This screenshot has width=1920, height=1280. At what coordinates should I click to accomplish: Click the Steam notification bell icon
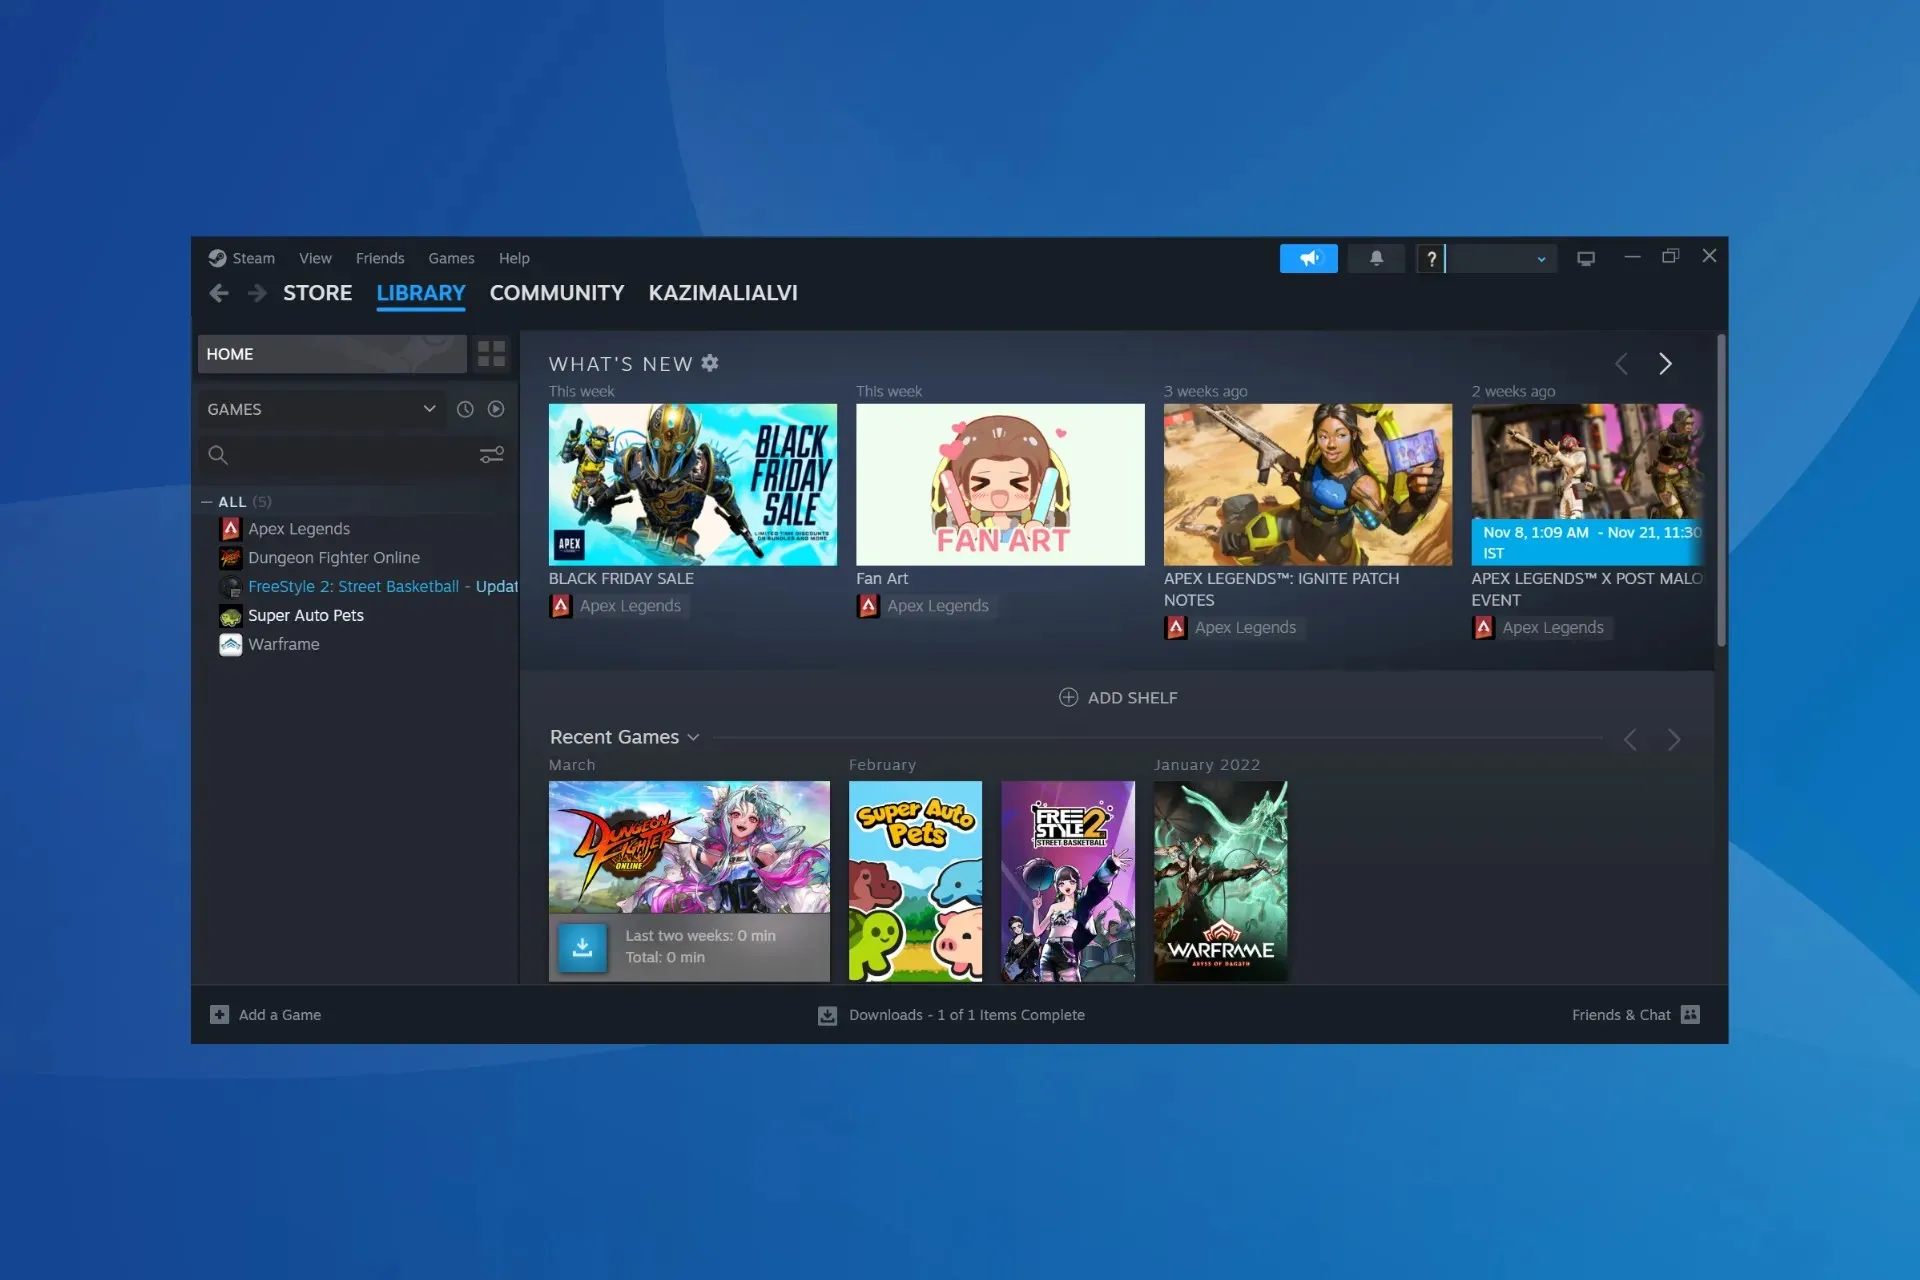point(1376,257)
